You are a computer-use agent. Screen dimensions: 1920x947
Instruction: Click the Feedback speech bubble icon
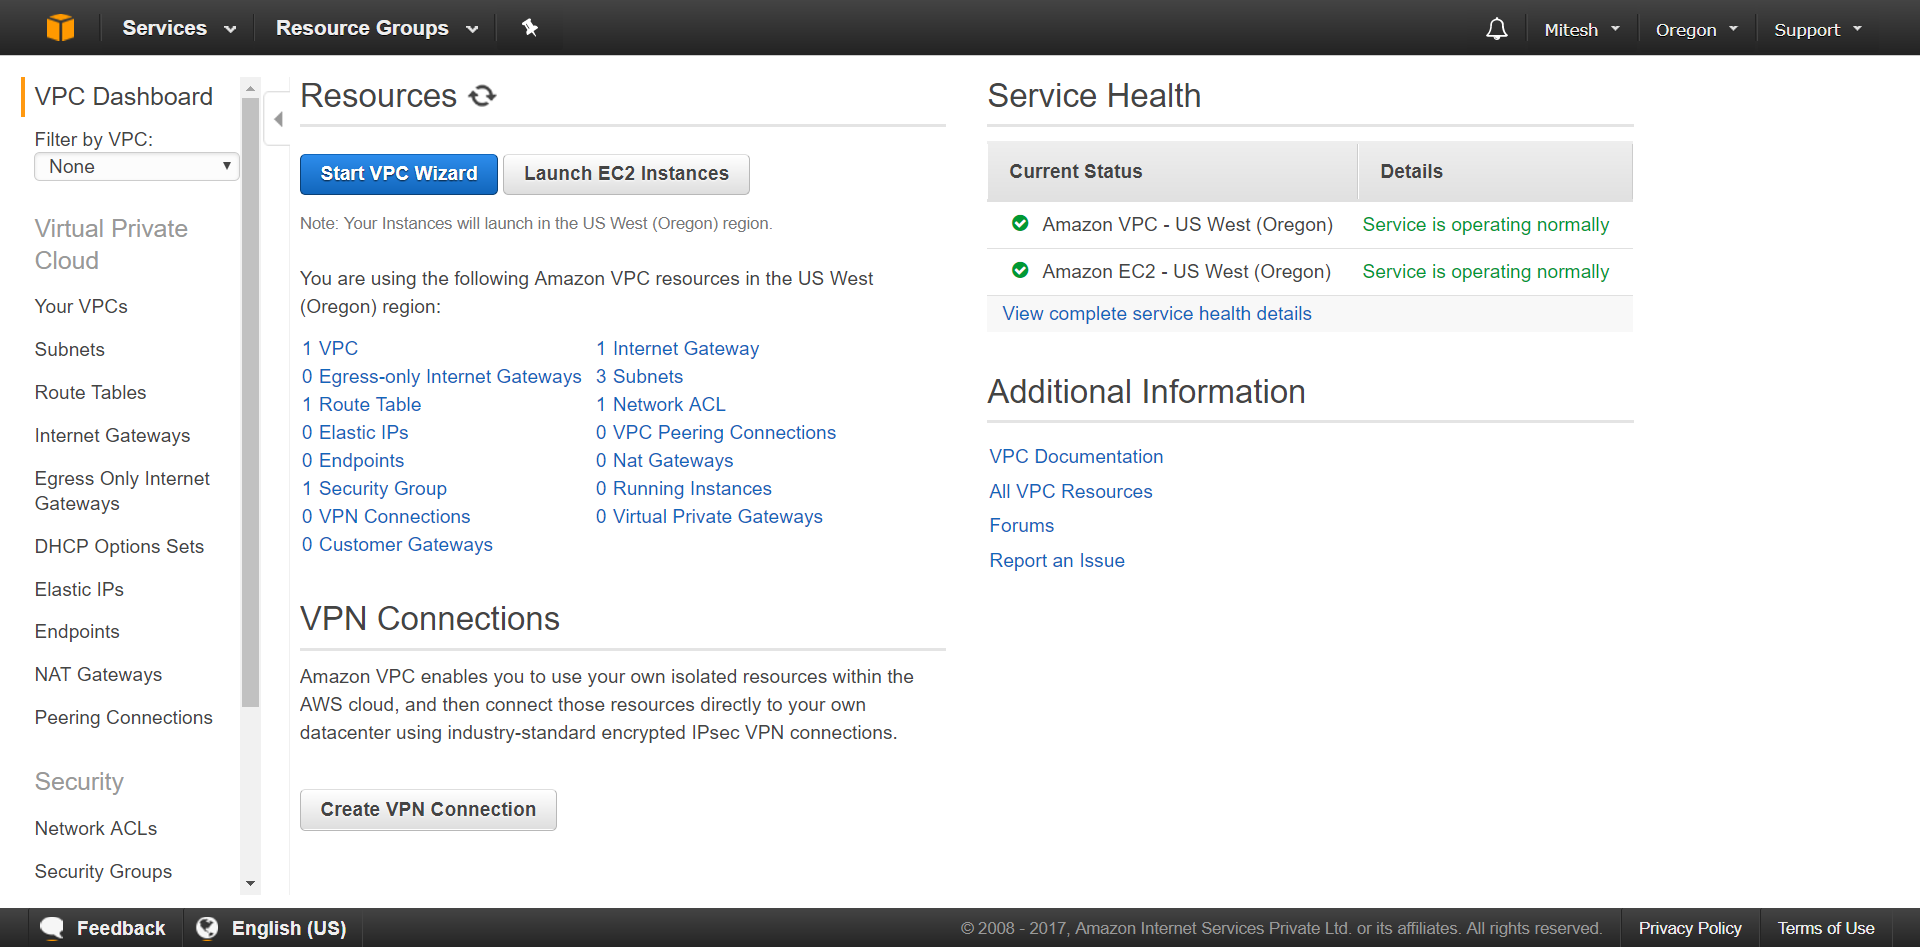pyautogui.click(x=52, y=928)
